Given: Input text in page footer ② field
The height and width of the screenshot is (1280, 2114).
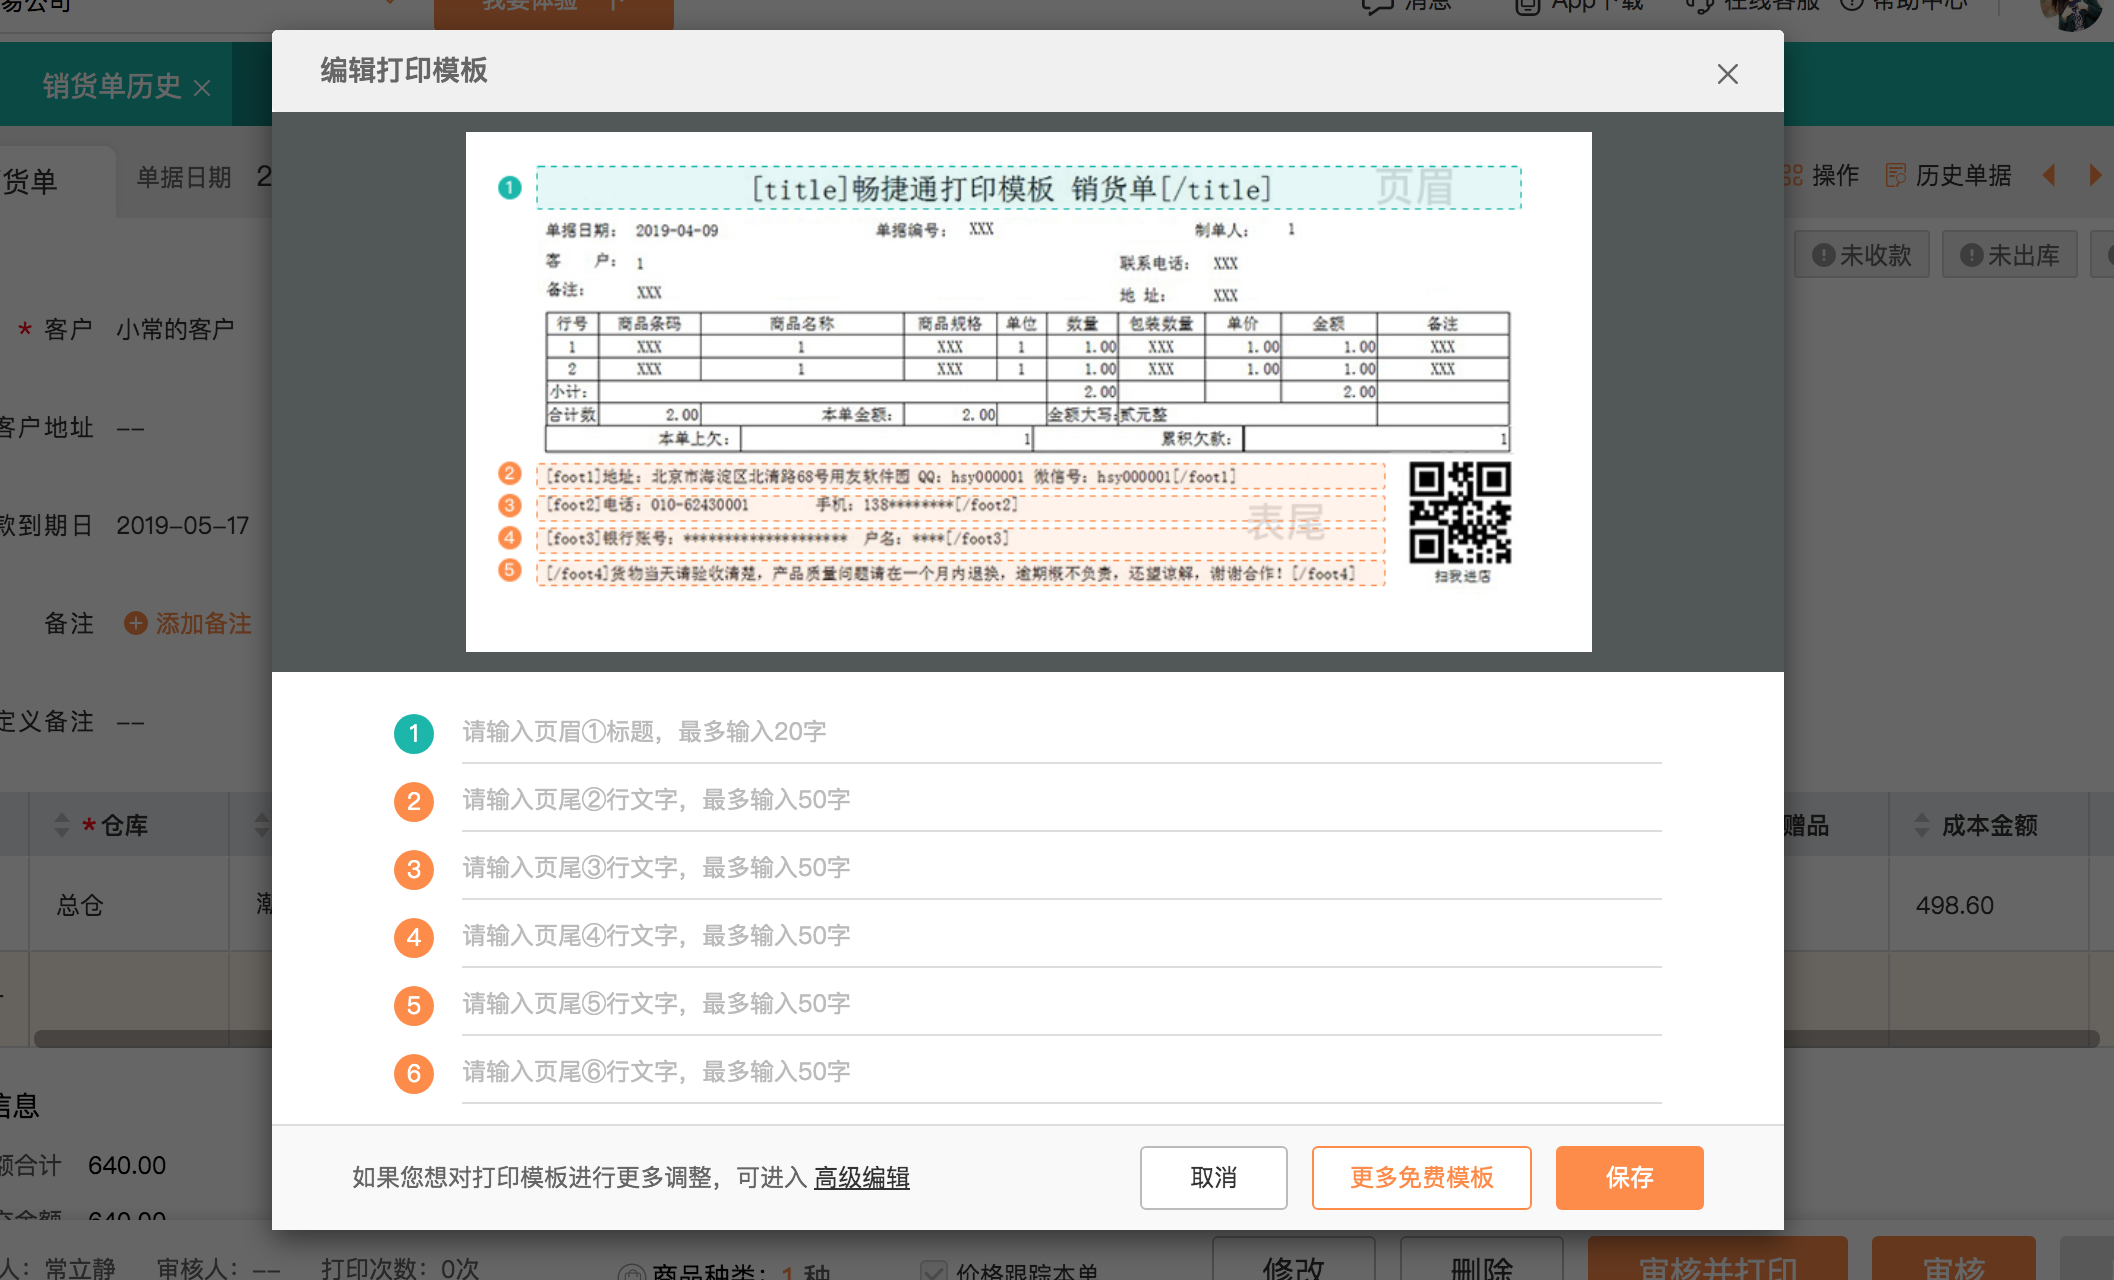Looking at the screenshot, I should [1057, 800].
